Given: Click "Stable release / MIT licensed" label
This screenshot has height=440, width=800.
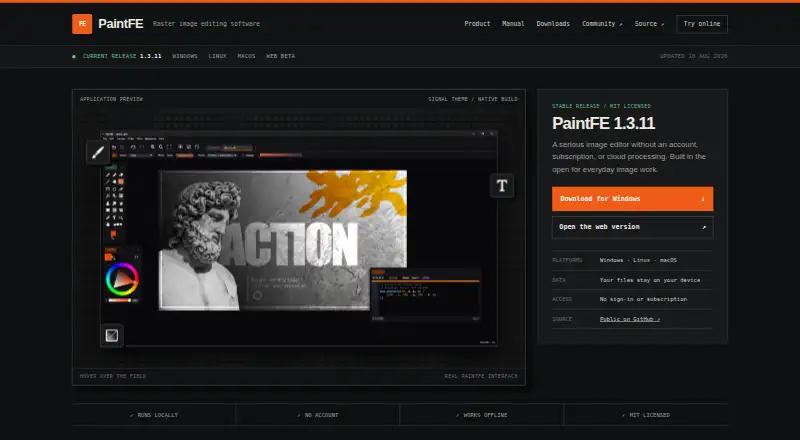Looking at the screenshot, I should coord(602,106).
